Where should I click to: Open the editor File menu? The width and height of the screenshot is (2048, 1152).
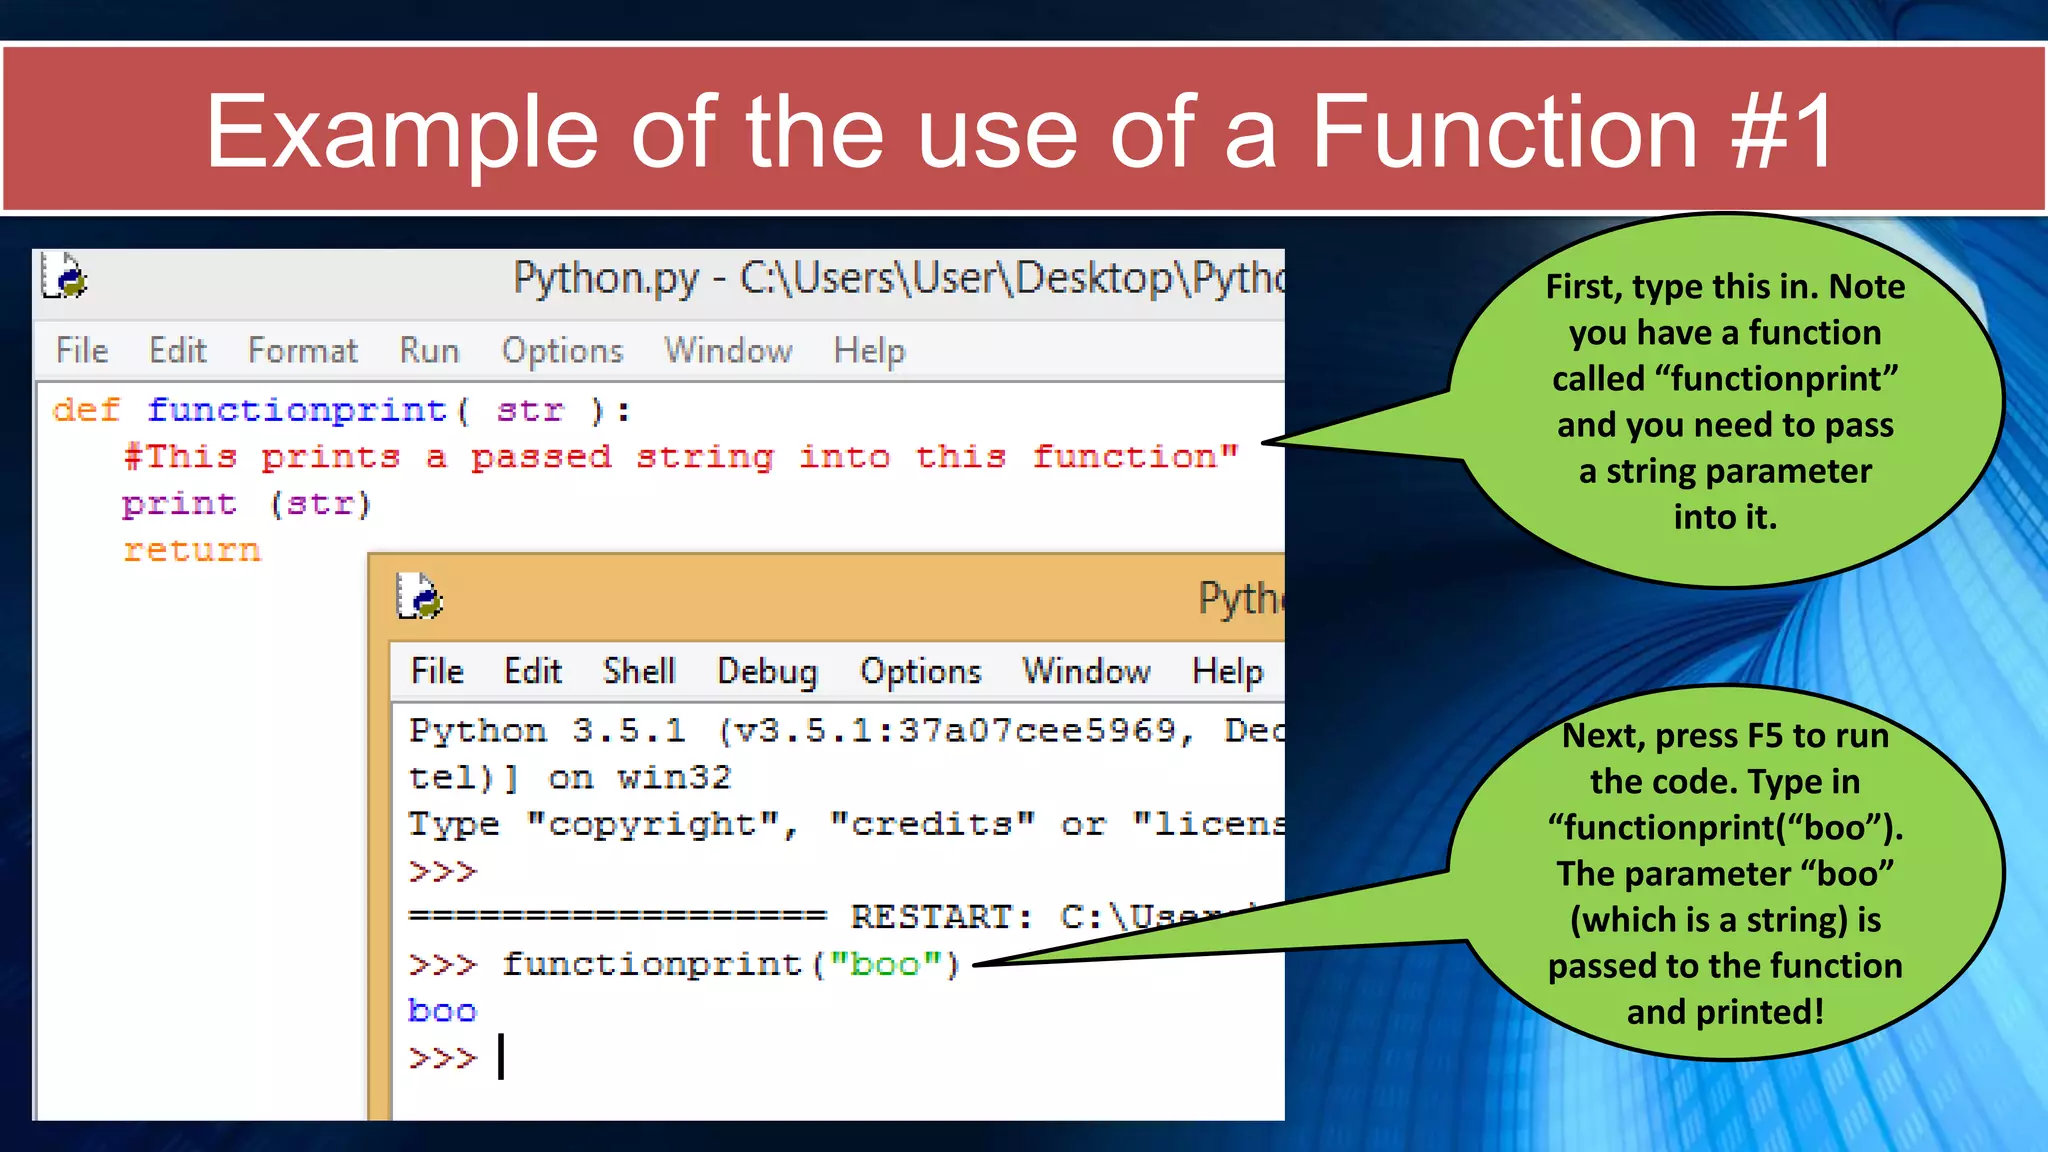tap(82, 351)
